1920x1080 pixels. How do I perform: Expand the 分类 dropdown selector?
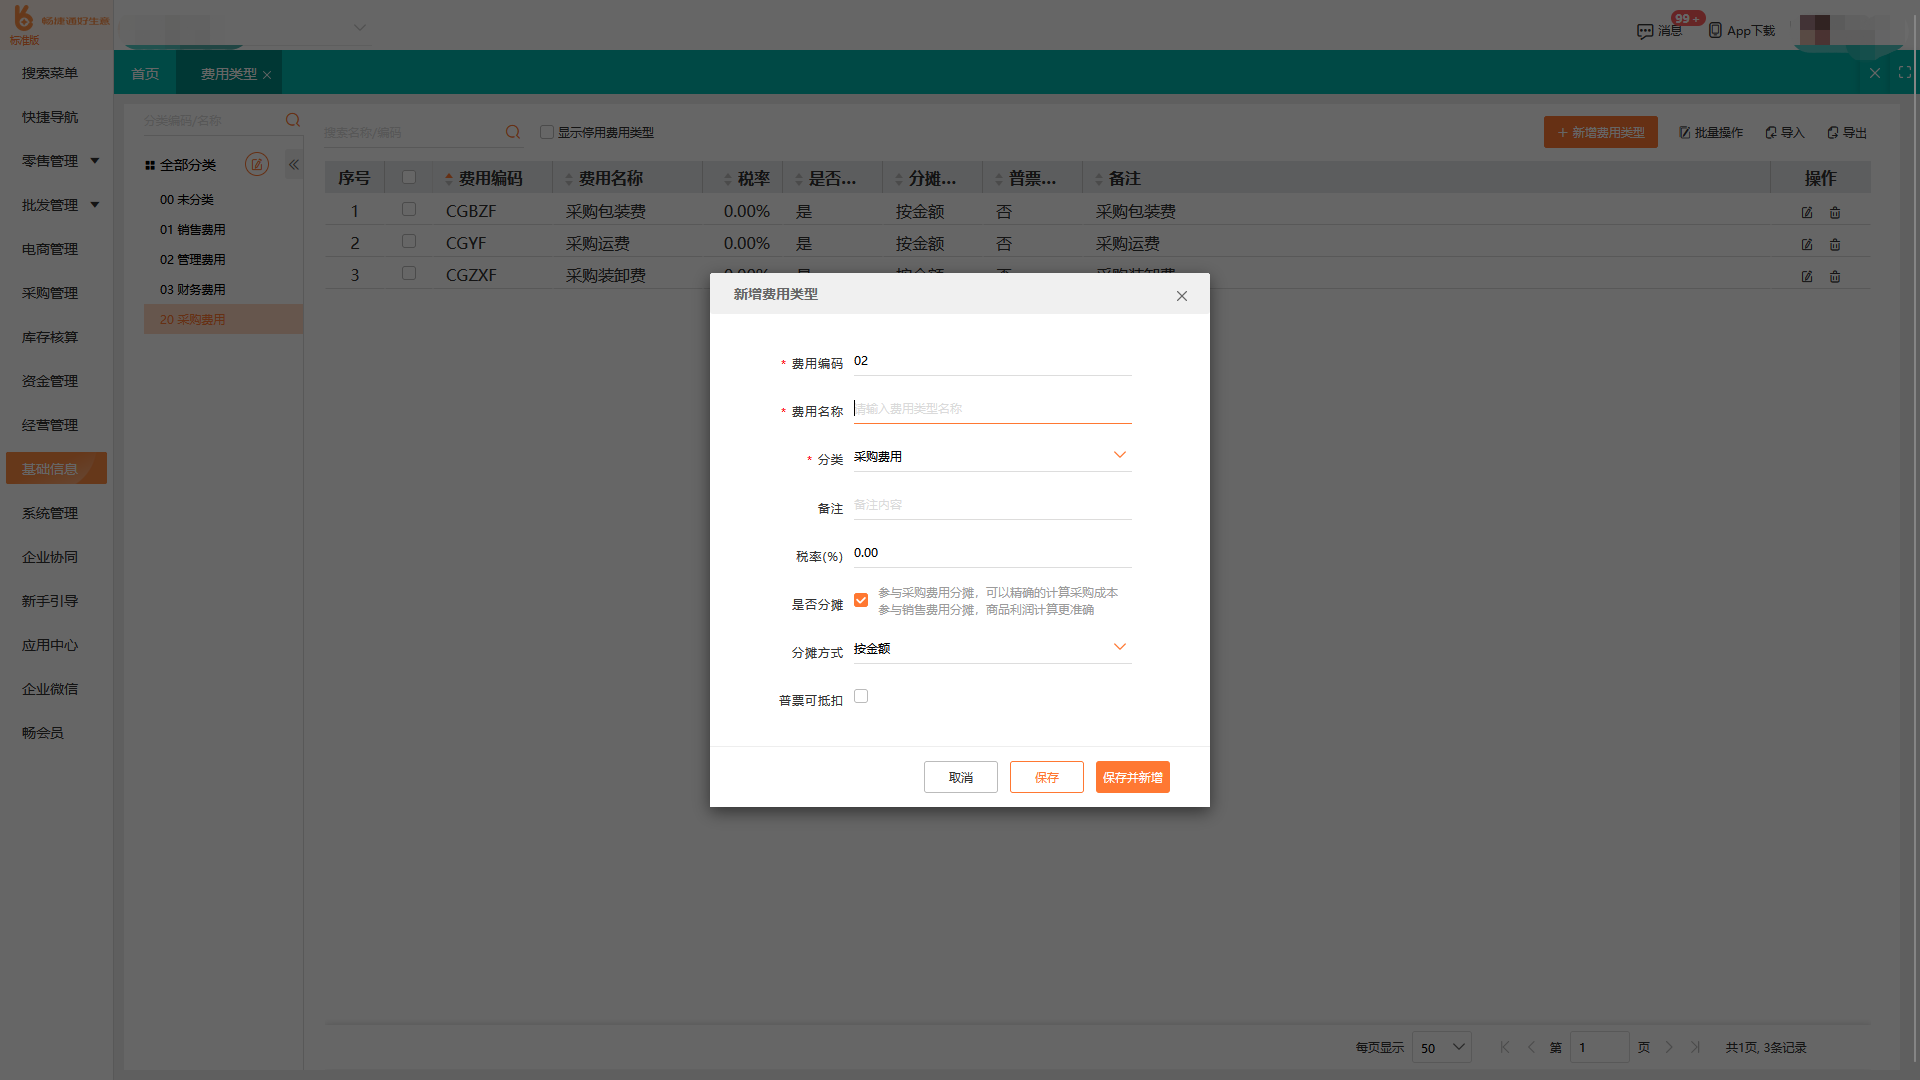pyautogui.click(x=1120, y=456)
